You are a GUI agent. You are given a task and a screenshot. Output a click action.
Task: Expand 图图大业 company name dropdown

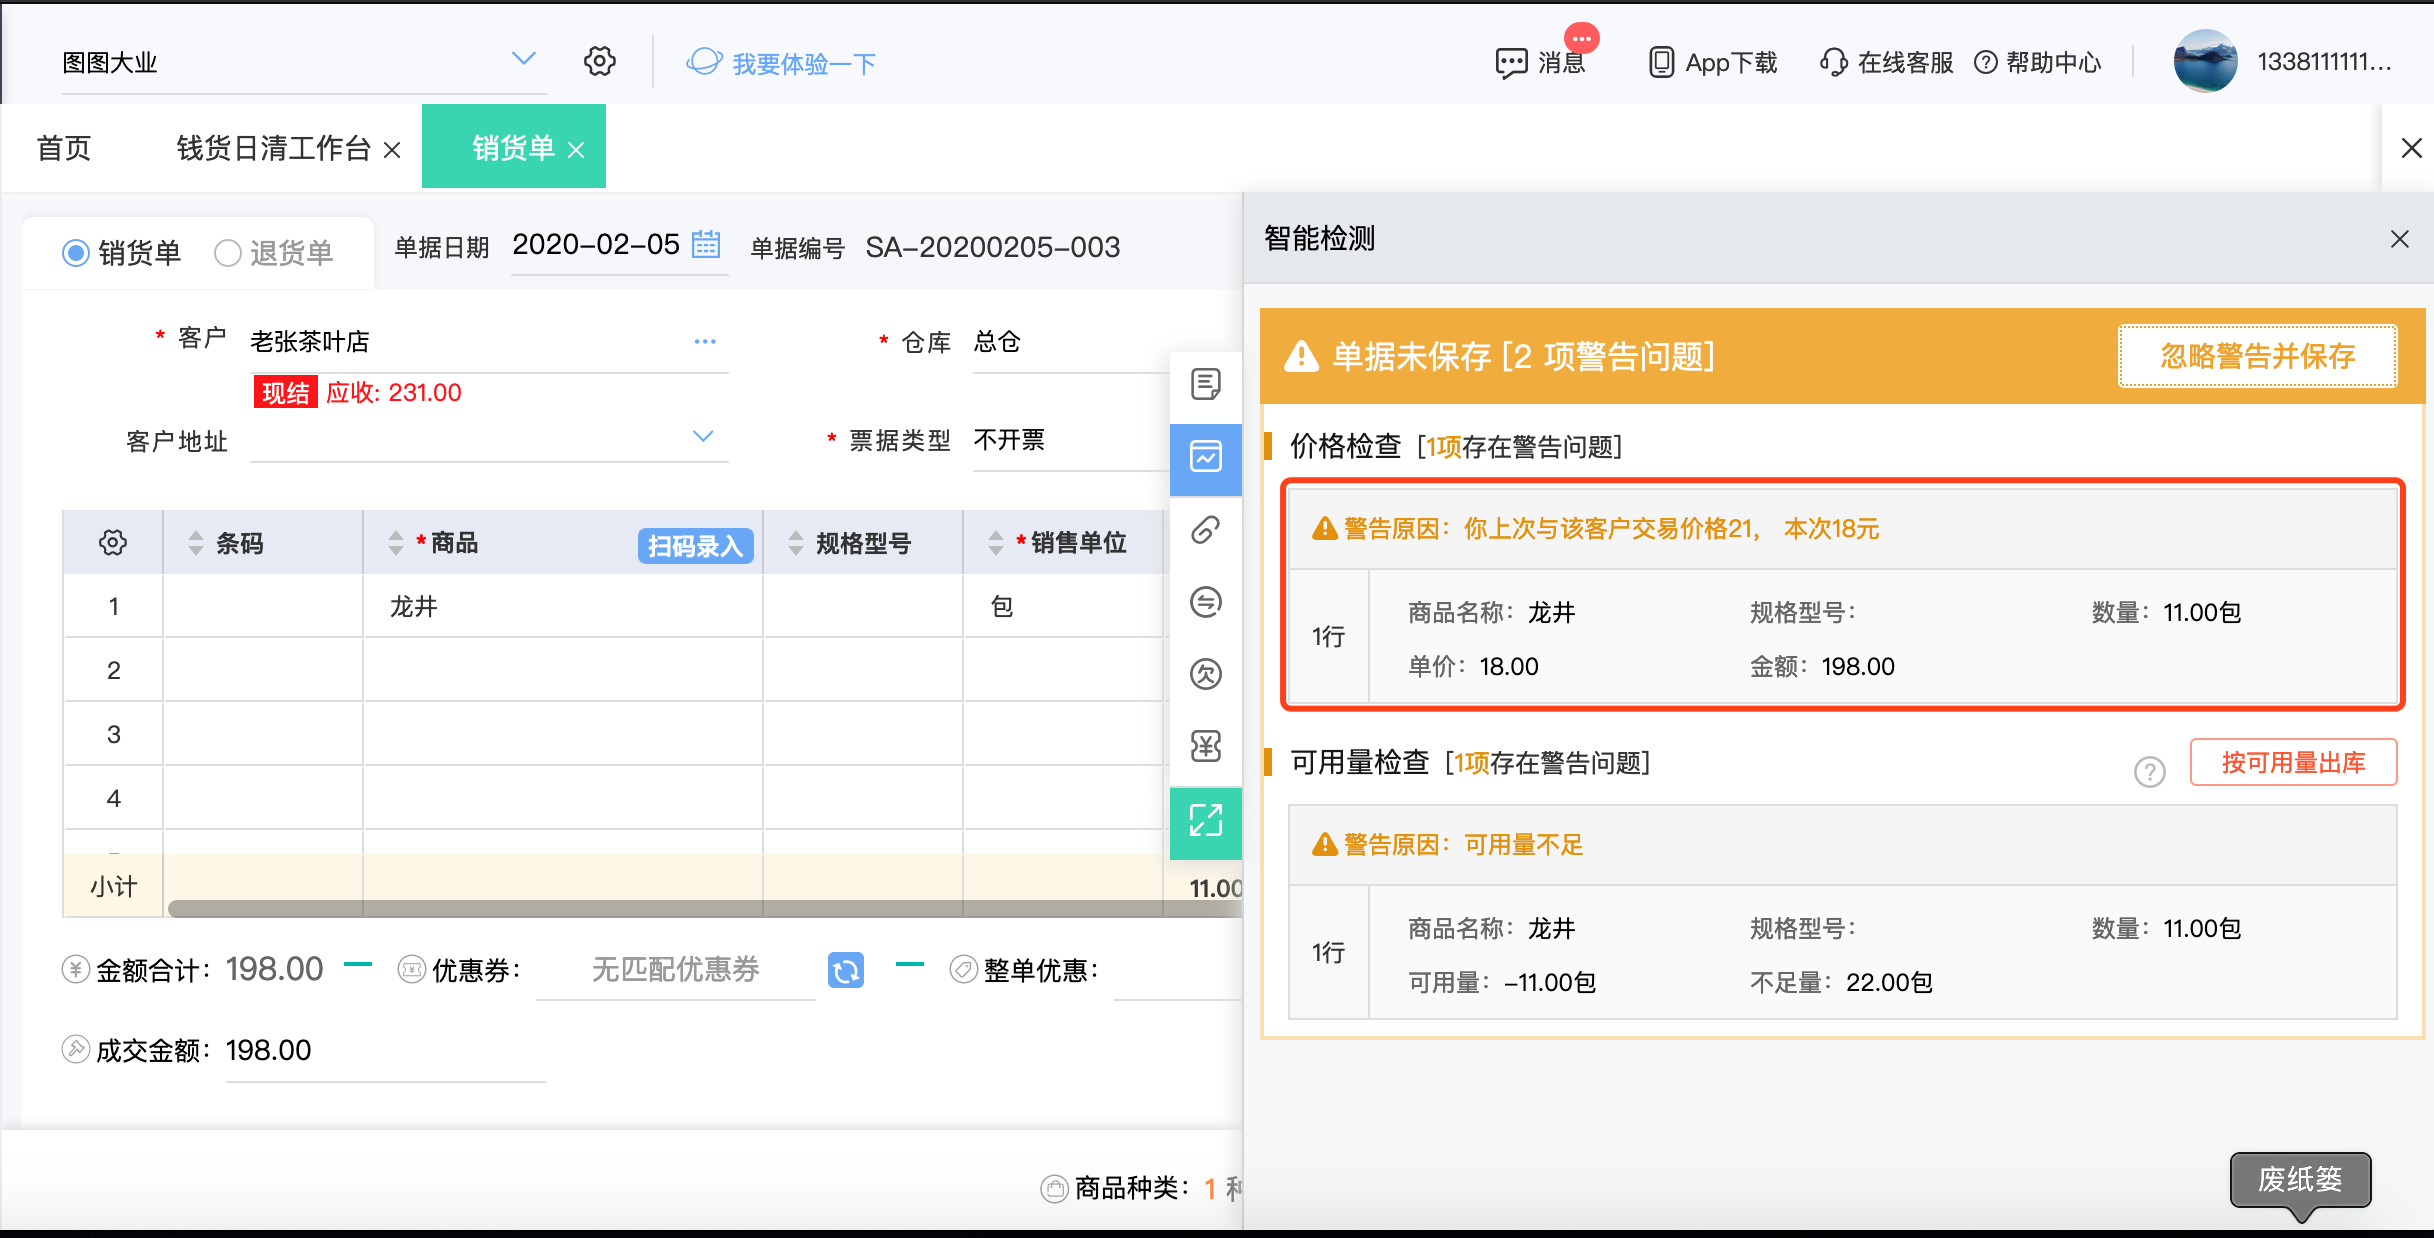coord(521,62)
